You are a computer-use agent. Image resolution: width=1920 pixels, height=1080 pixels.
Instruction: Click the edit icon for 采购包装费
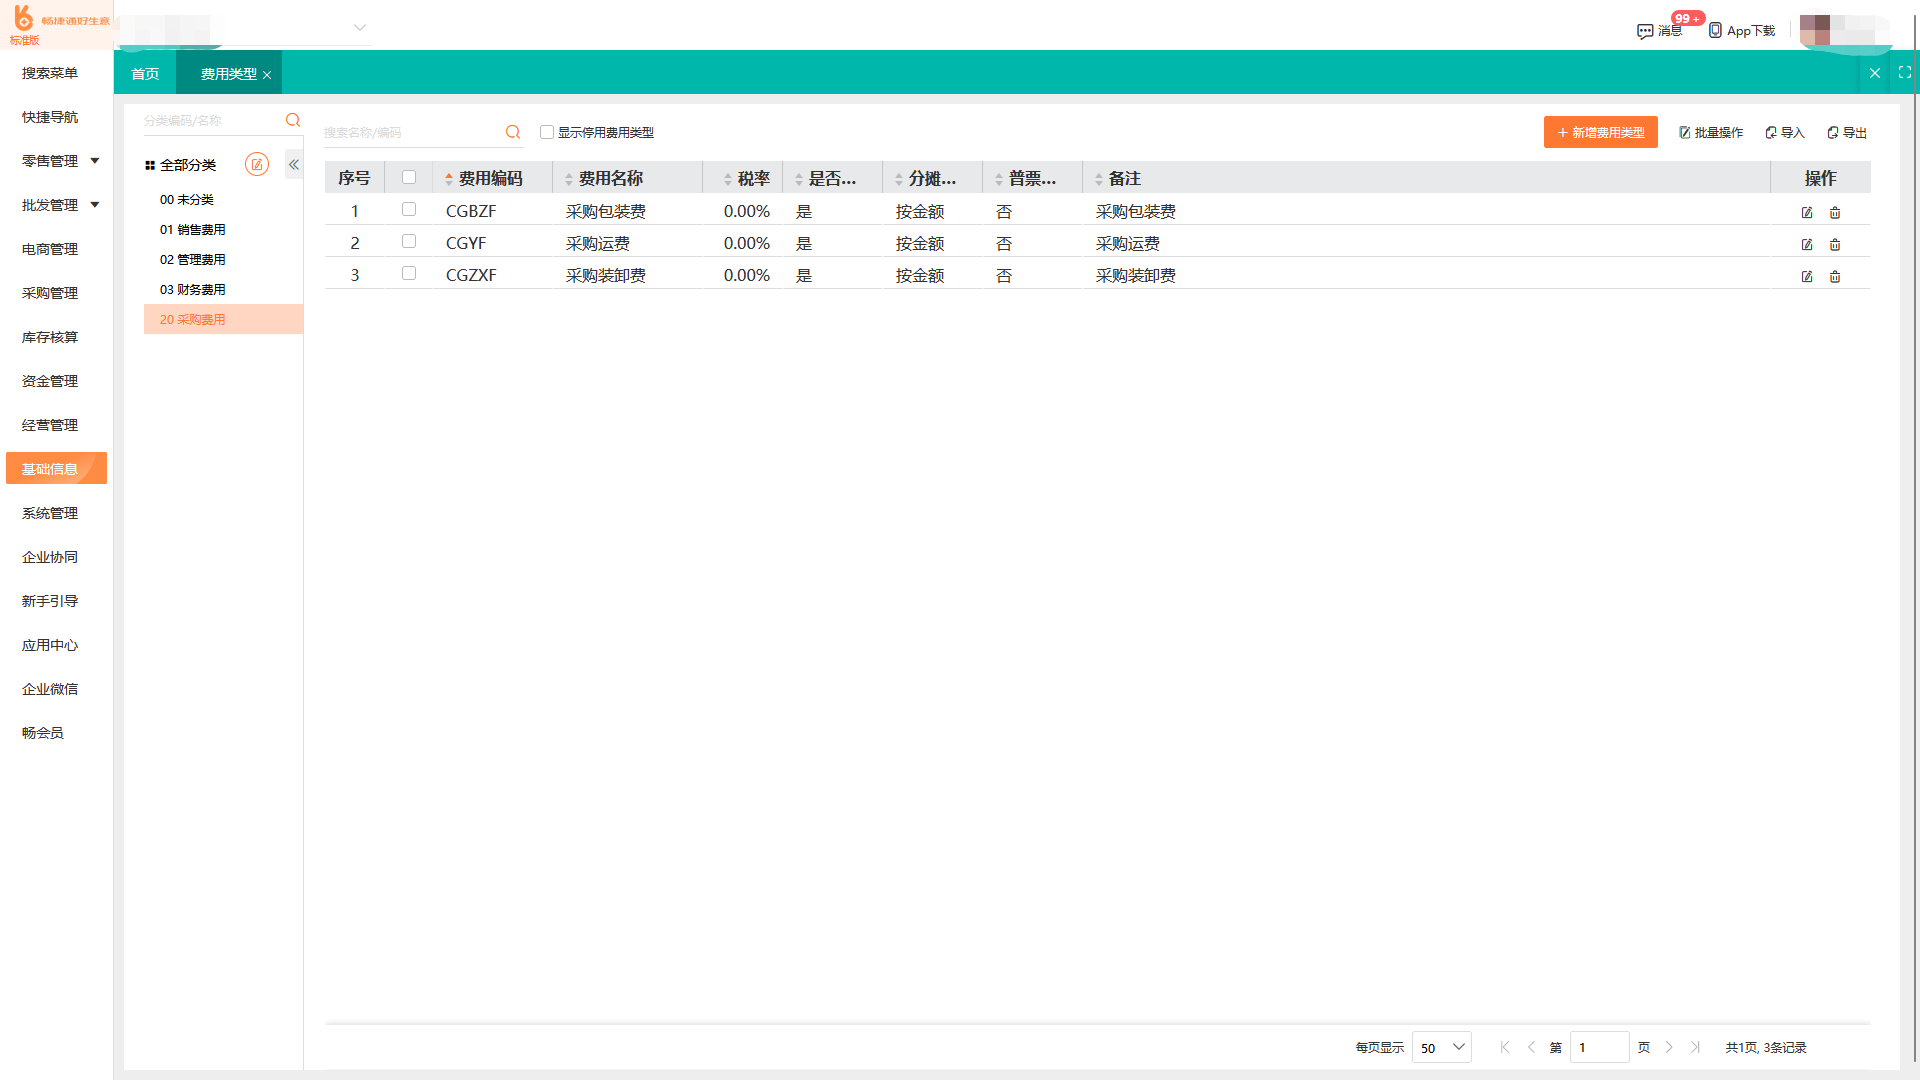[1807, 212]
